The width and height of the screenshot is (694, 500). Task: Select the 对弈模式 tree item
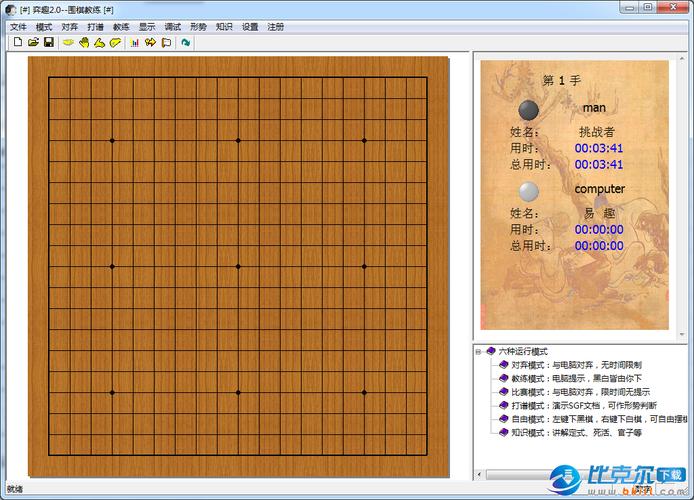[x=530, y=365]
